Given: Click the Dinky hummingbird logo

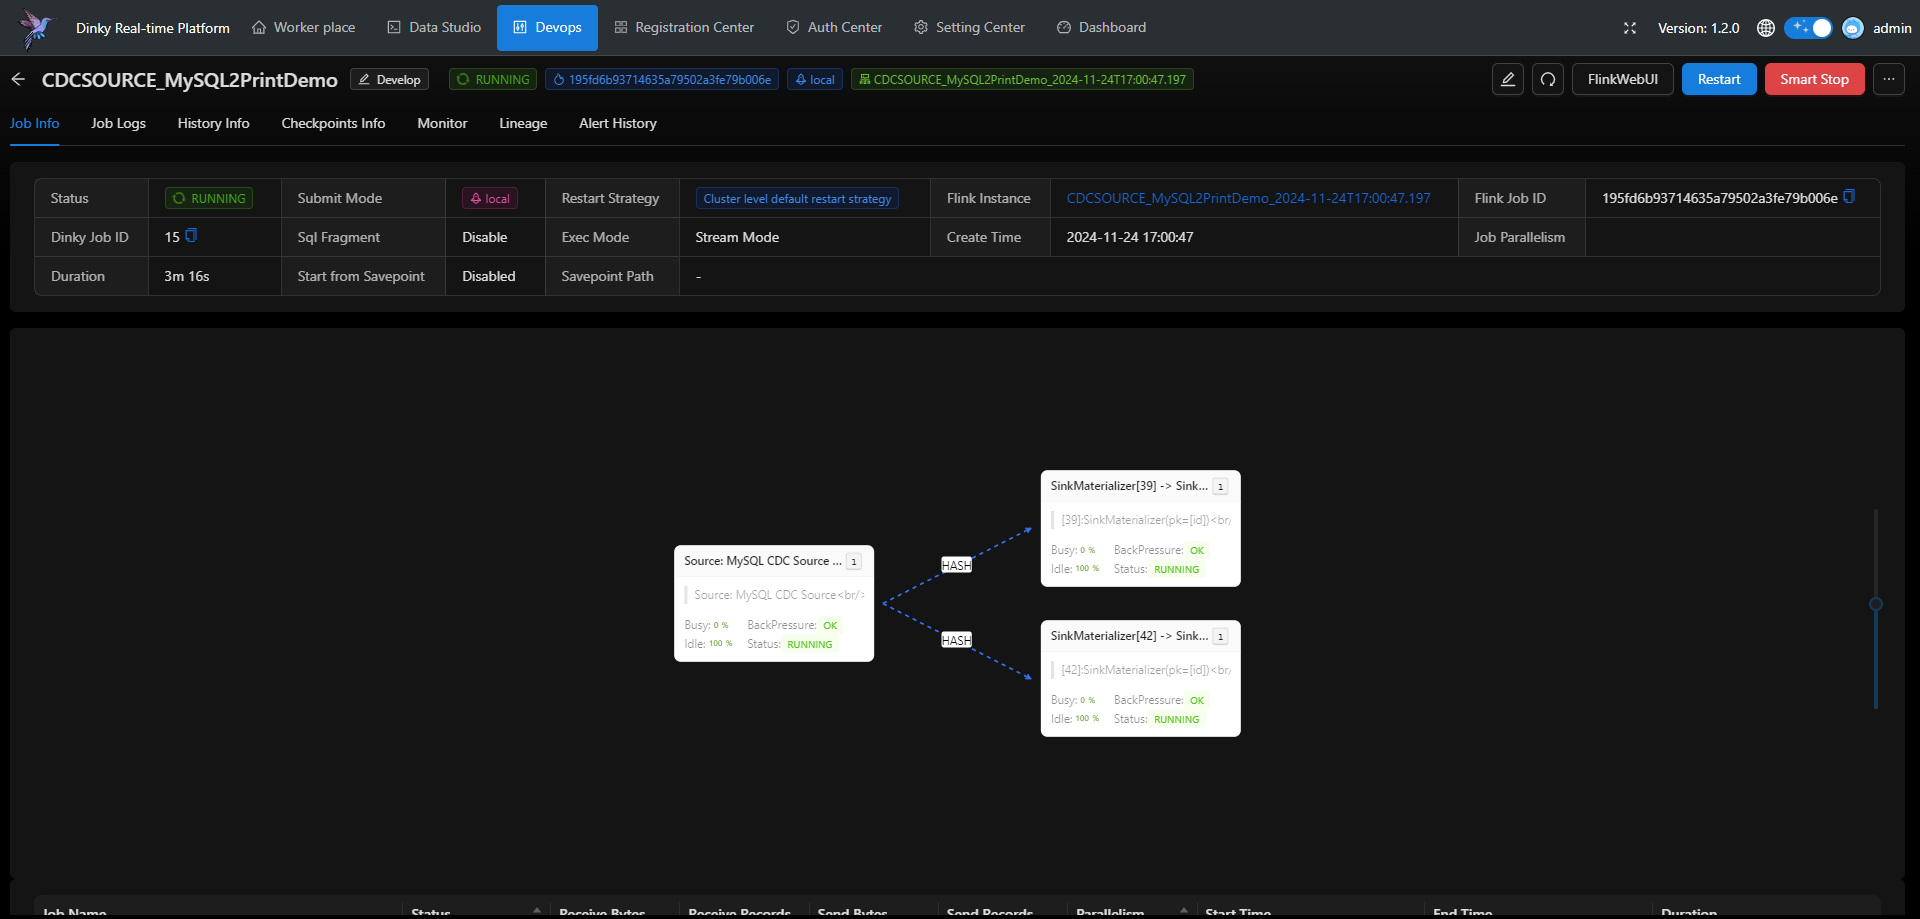Looking at the screenshot, I should [37, 28].
